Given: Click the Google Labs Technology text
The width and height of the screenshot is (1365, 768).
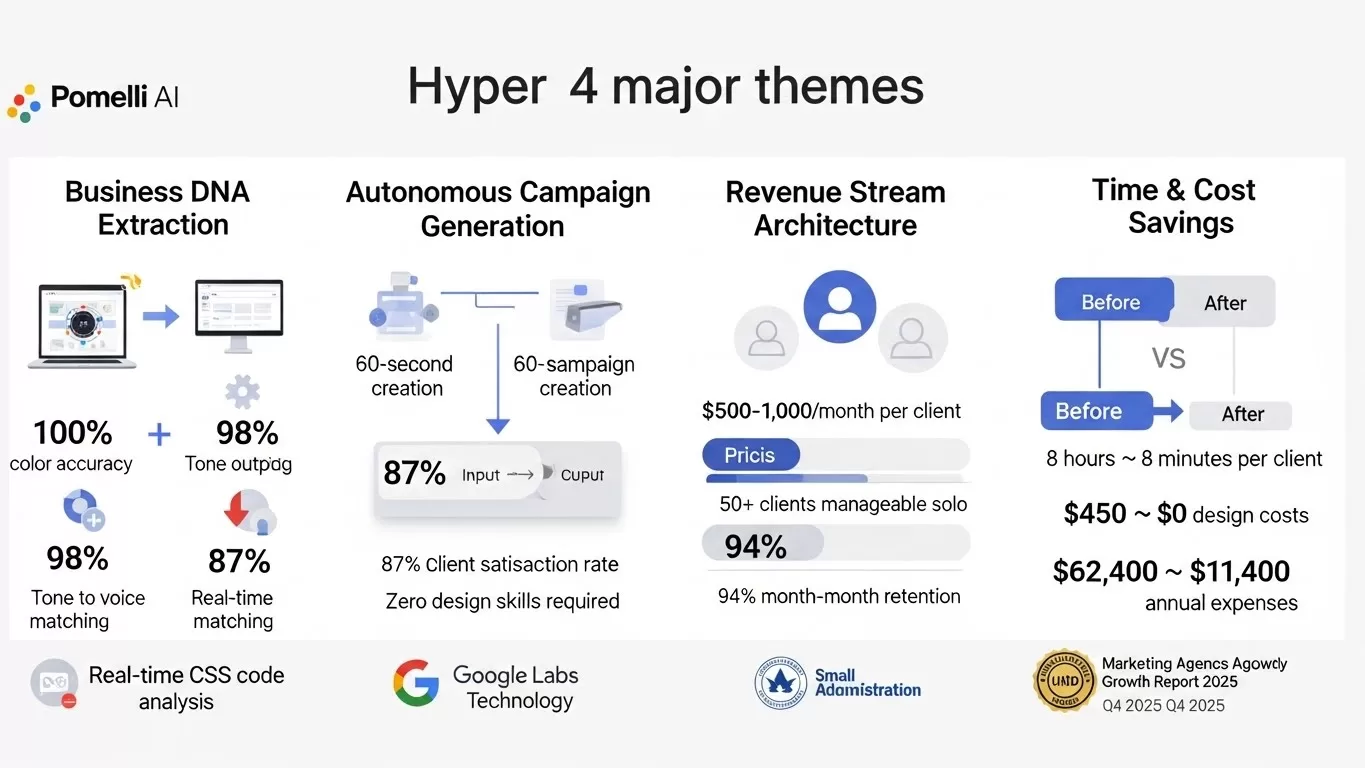Looking at the screenshot, I should 516,687.
